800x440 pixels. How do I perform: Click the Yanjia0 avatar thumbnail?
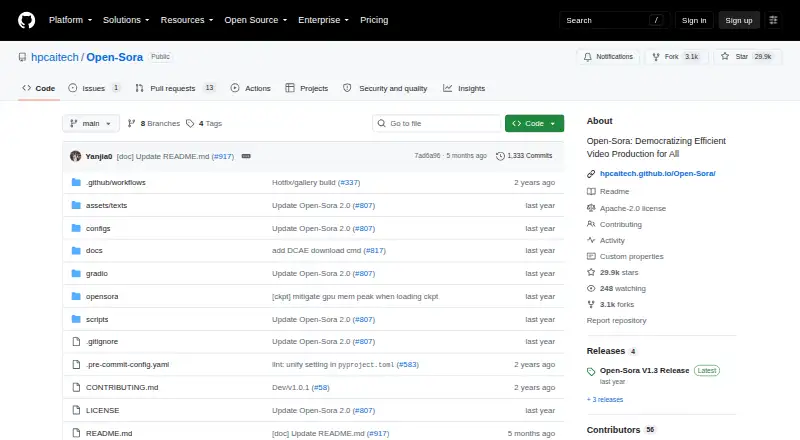coord(76,156)
